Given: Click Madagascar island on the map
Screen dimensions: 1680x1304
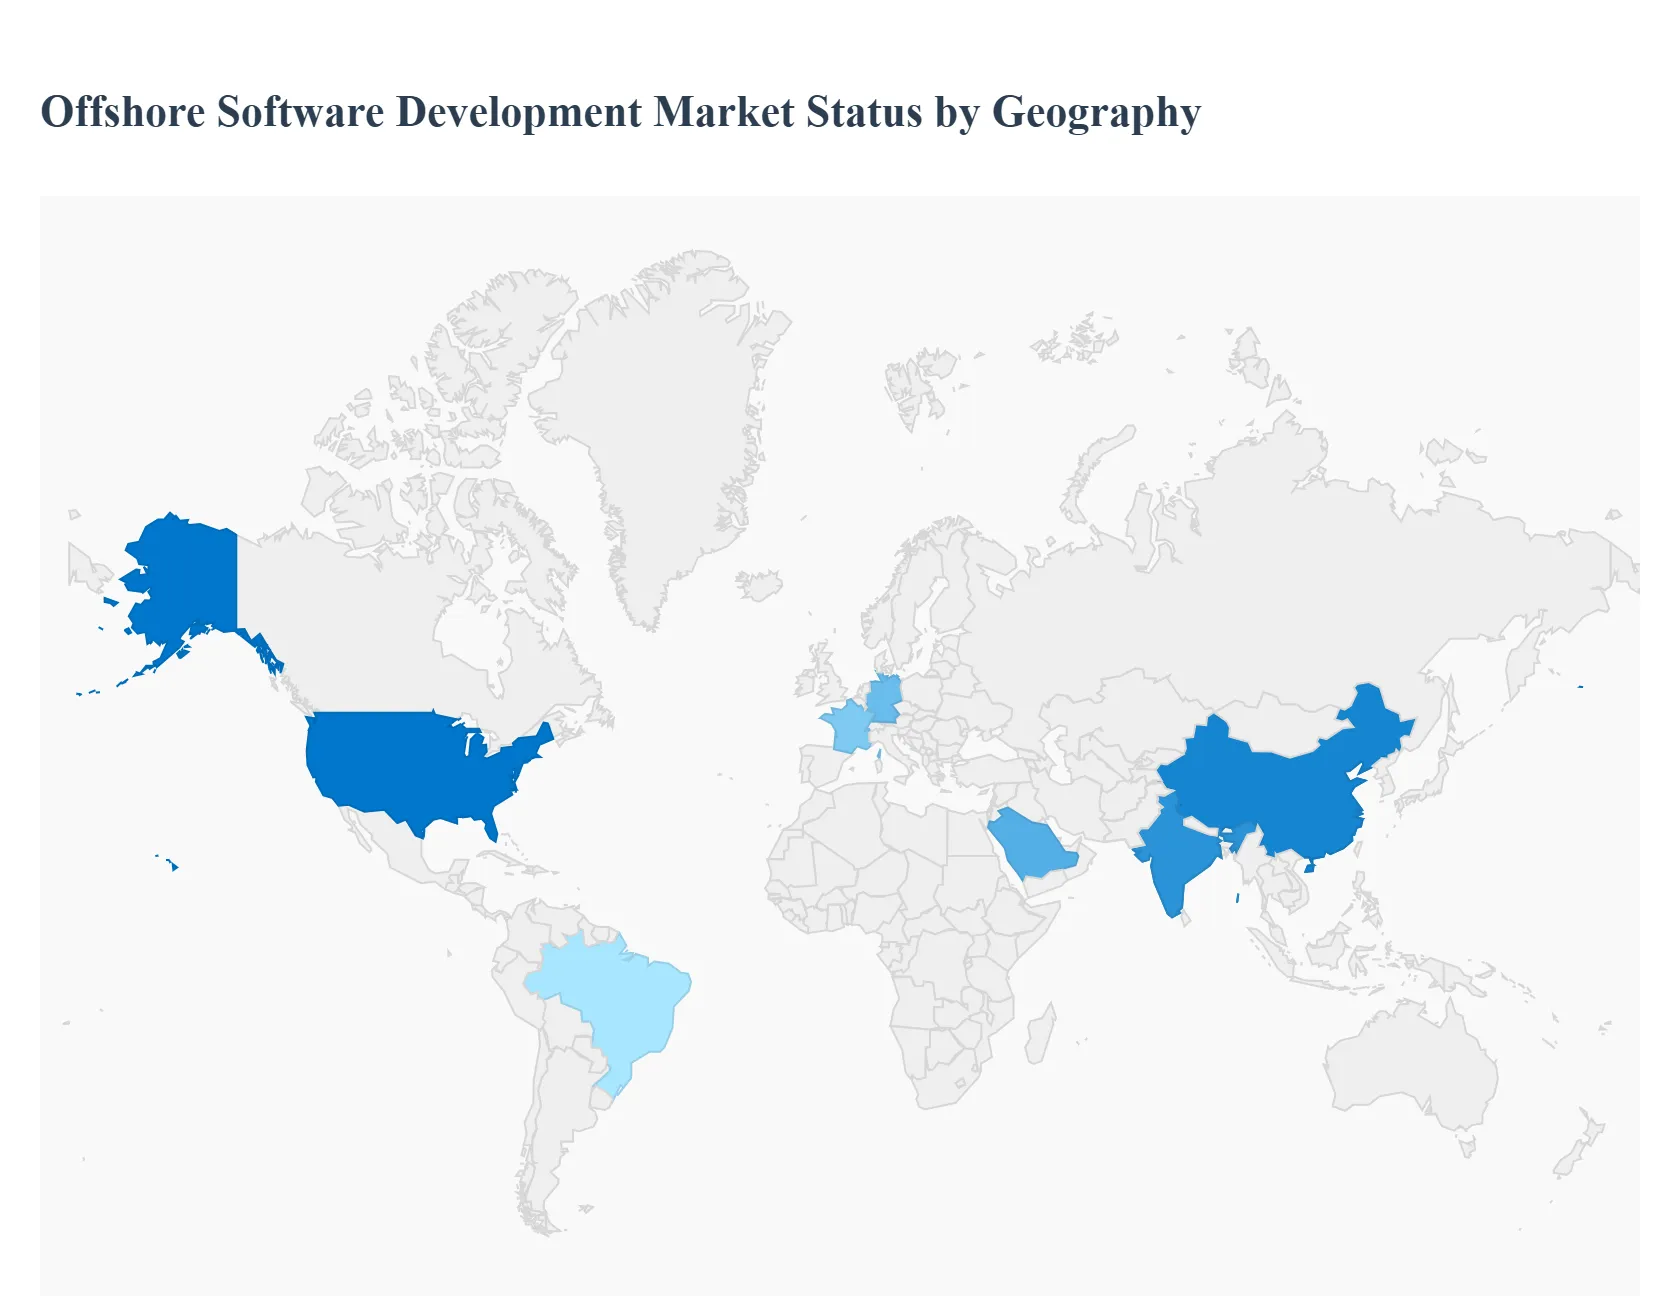Looking at the screenshot, I should point(1039,1035).
